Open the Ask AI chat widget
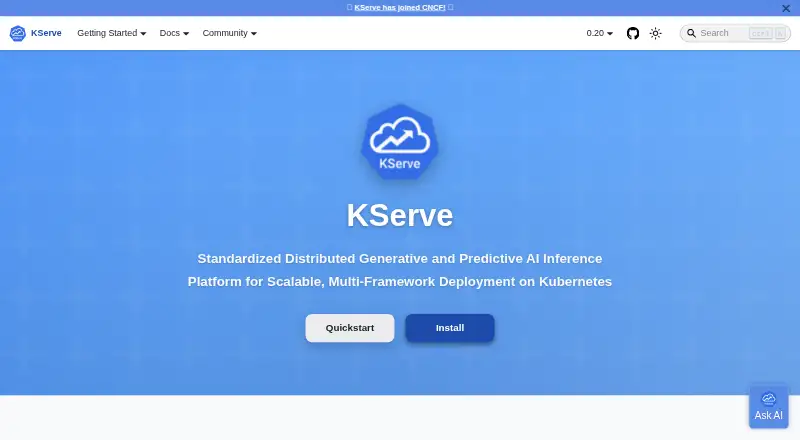The image size is (800, 440). click(768, 407)
